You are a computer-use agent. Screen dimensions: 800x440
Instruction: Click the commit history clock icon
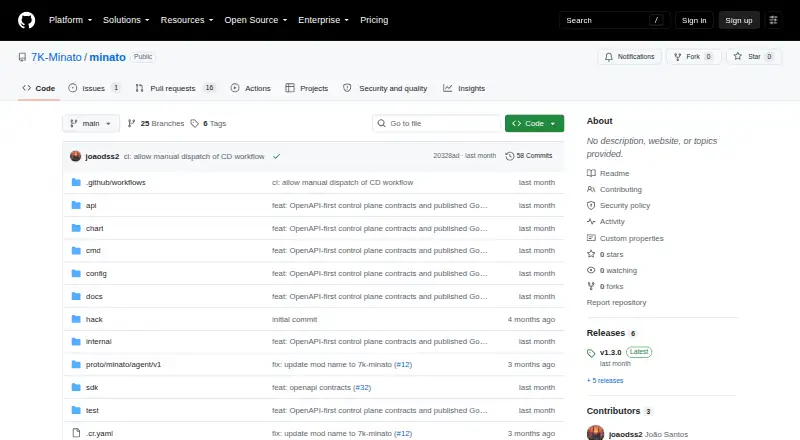tap(509, 156)
